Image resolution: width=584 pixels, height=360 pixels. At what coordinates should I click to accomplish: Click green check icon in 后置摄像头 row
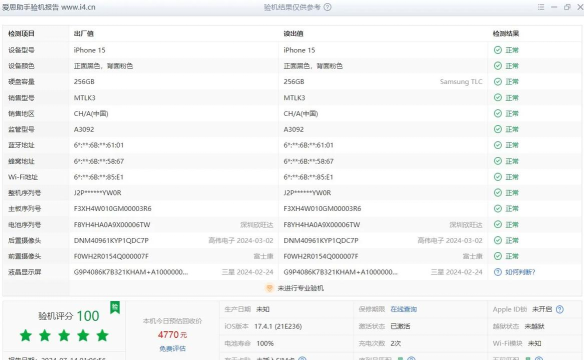[x=498, y=240]
